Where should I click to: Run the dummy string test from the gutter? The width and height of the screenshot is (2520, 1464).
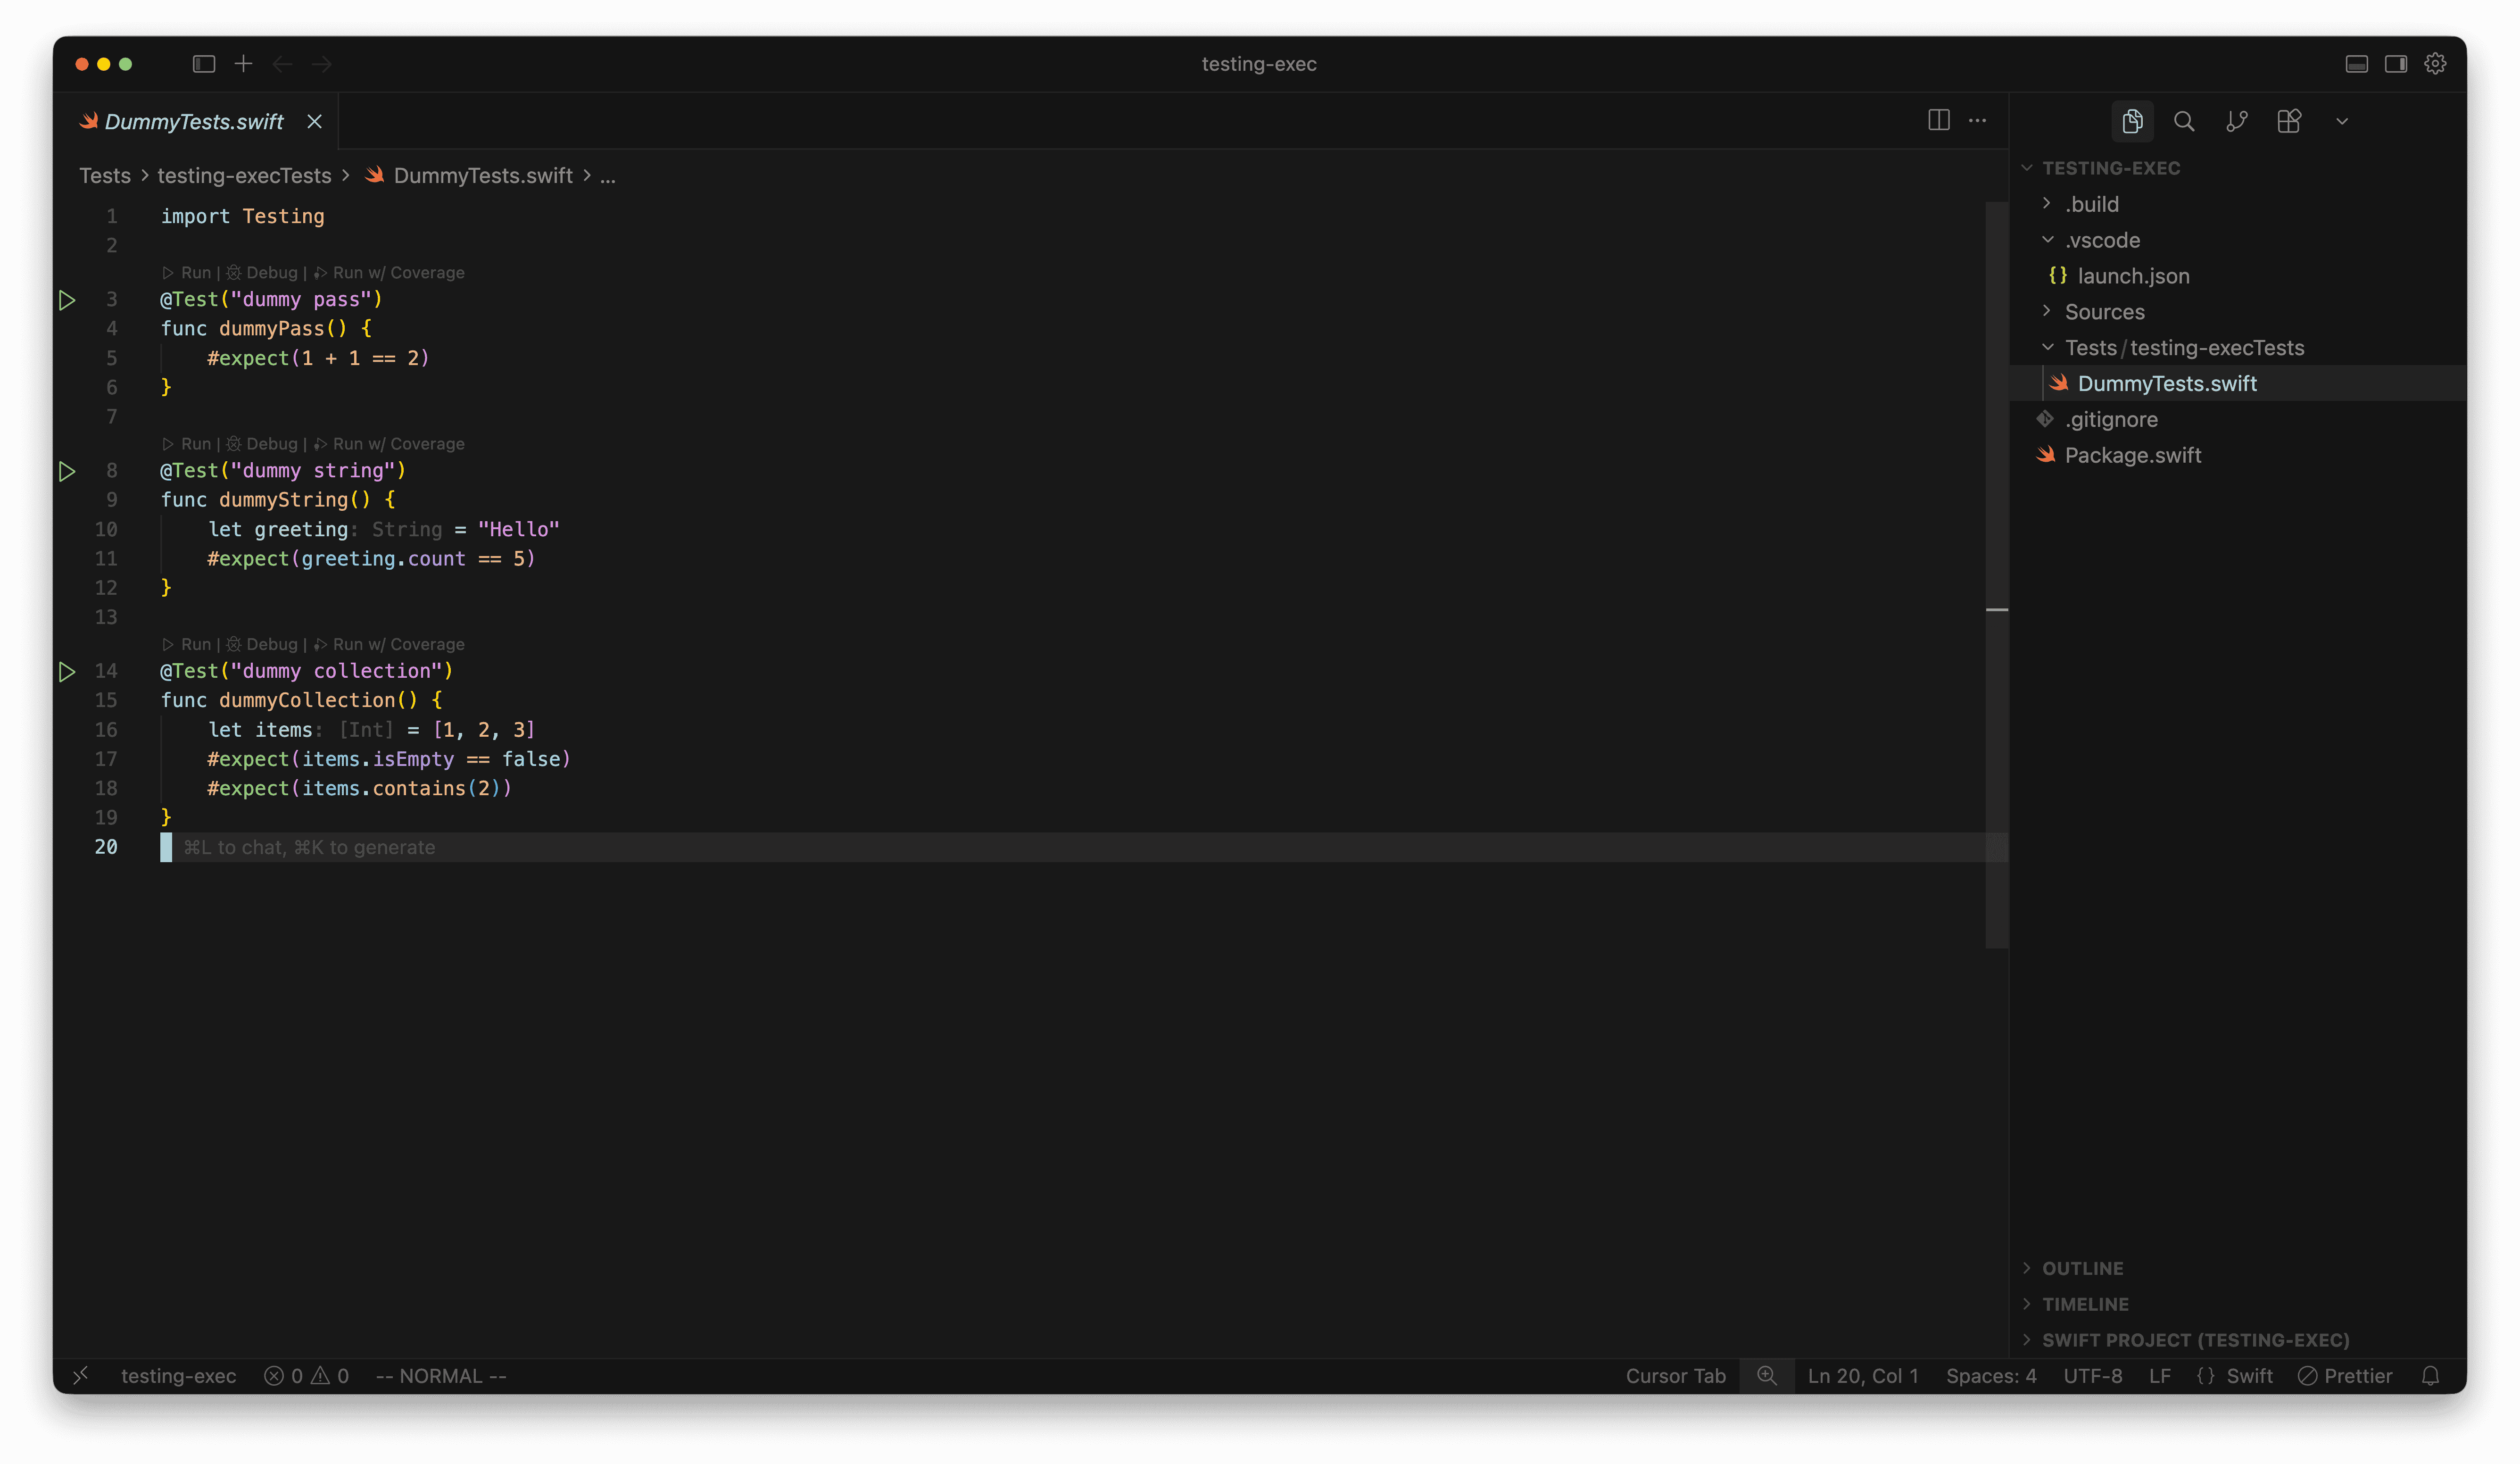pos(67,471)
